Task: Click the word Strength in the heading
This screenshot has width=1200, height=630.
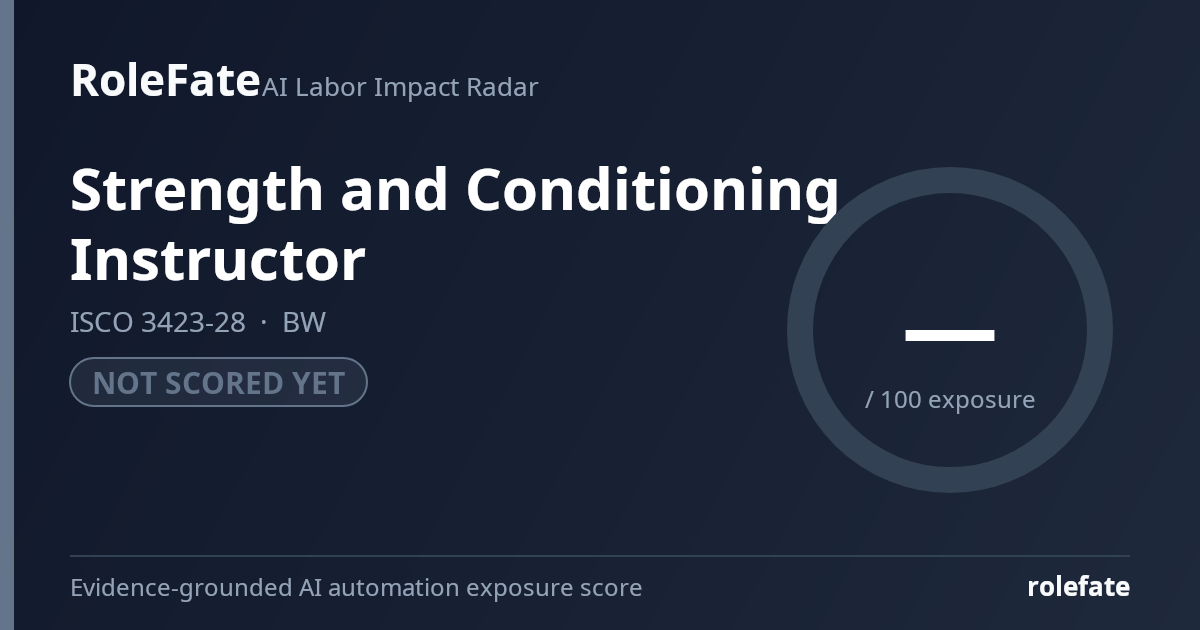Action: (197, 190)
